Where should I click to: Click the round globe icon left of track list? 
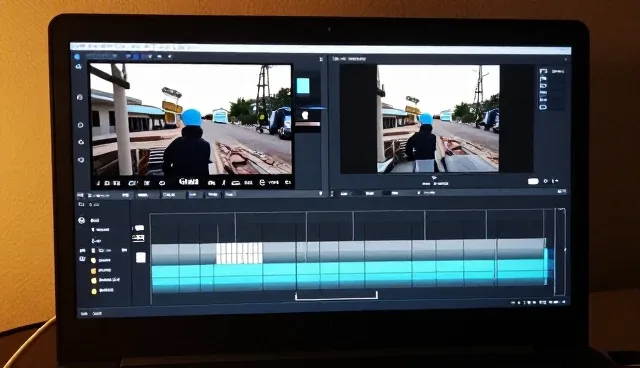click(82, 220)
